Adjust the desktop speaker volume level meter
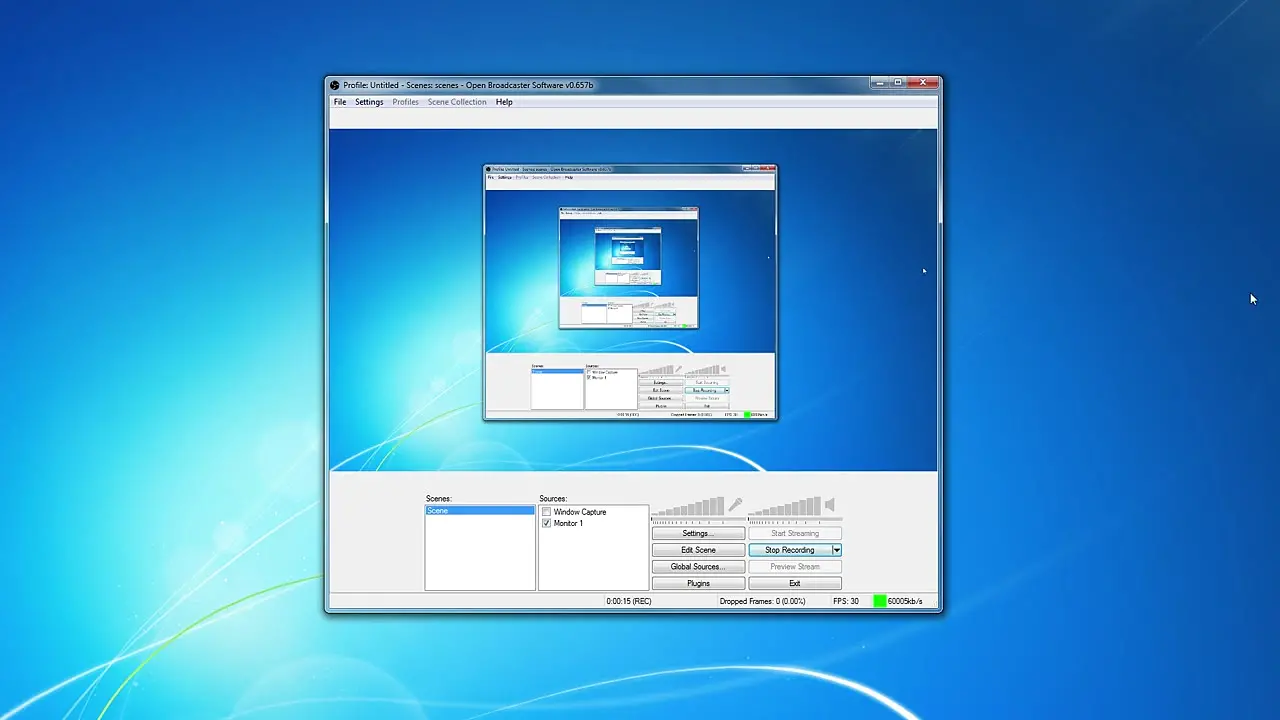The height and width of the screenshot is (720, 1280). coord(785,508)
